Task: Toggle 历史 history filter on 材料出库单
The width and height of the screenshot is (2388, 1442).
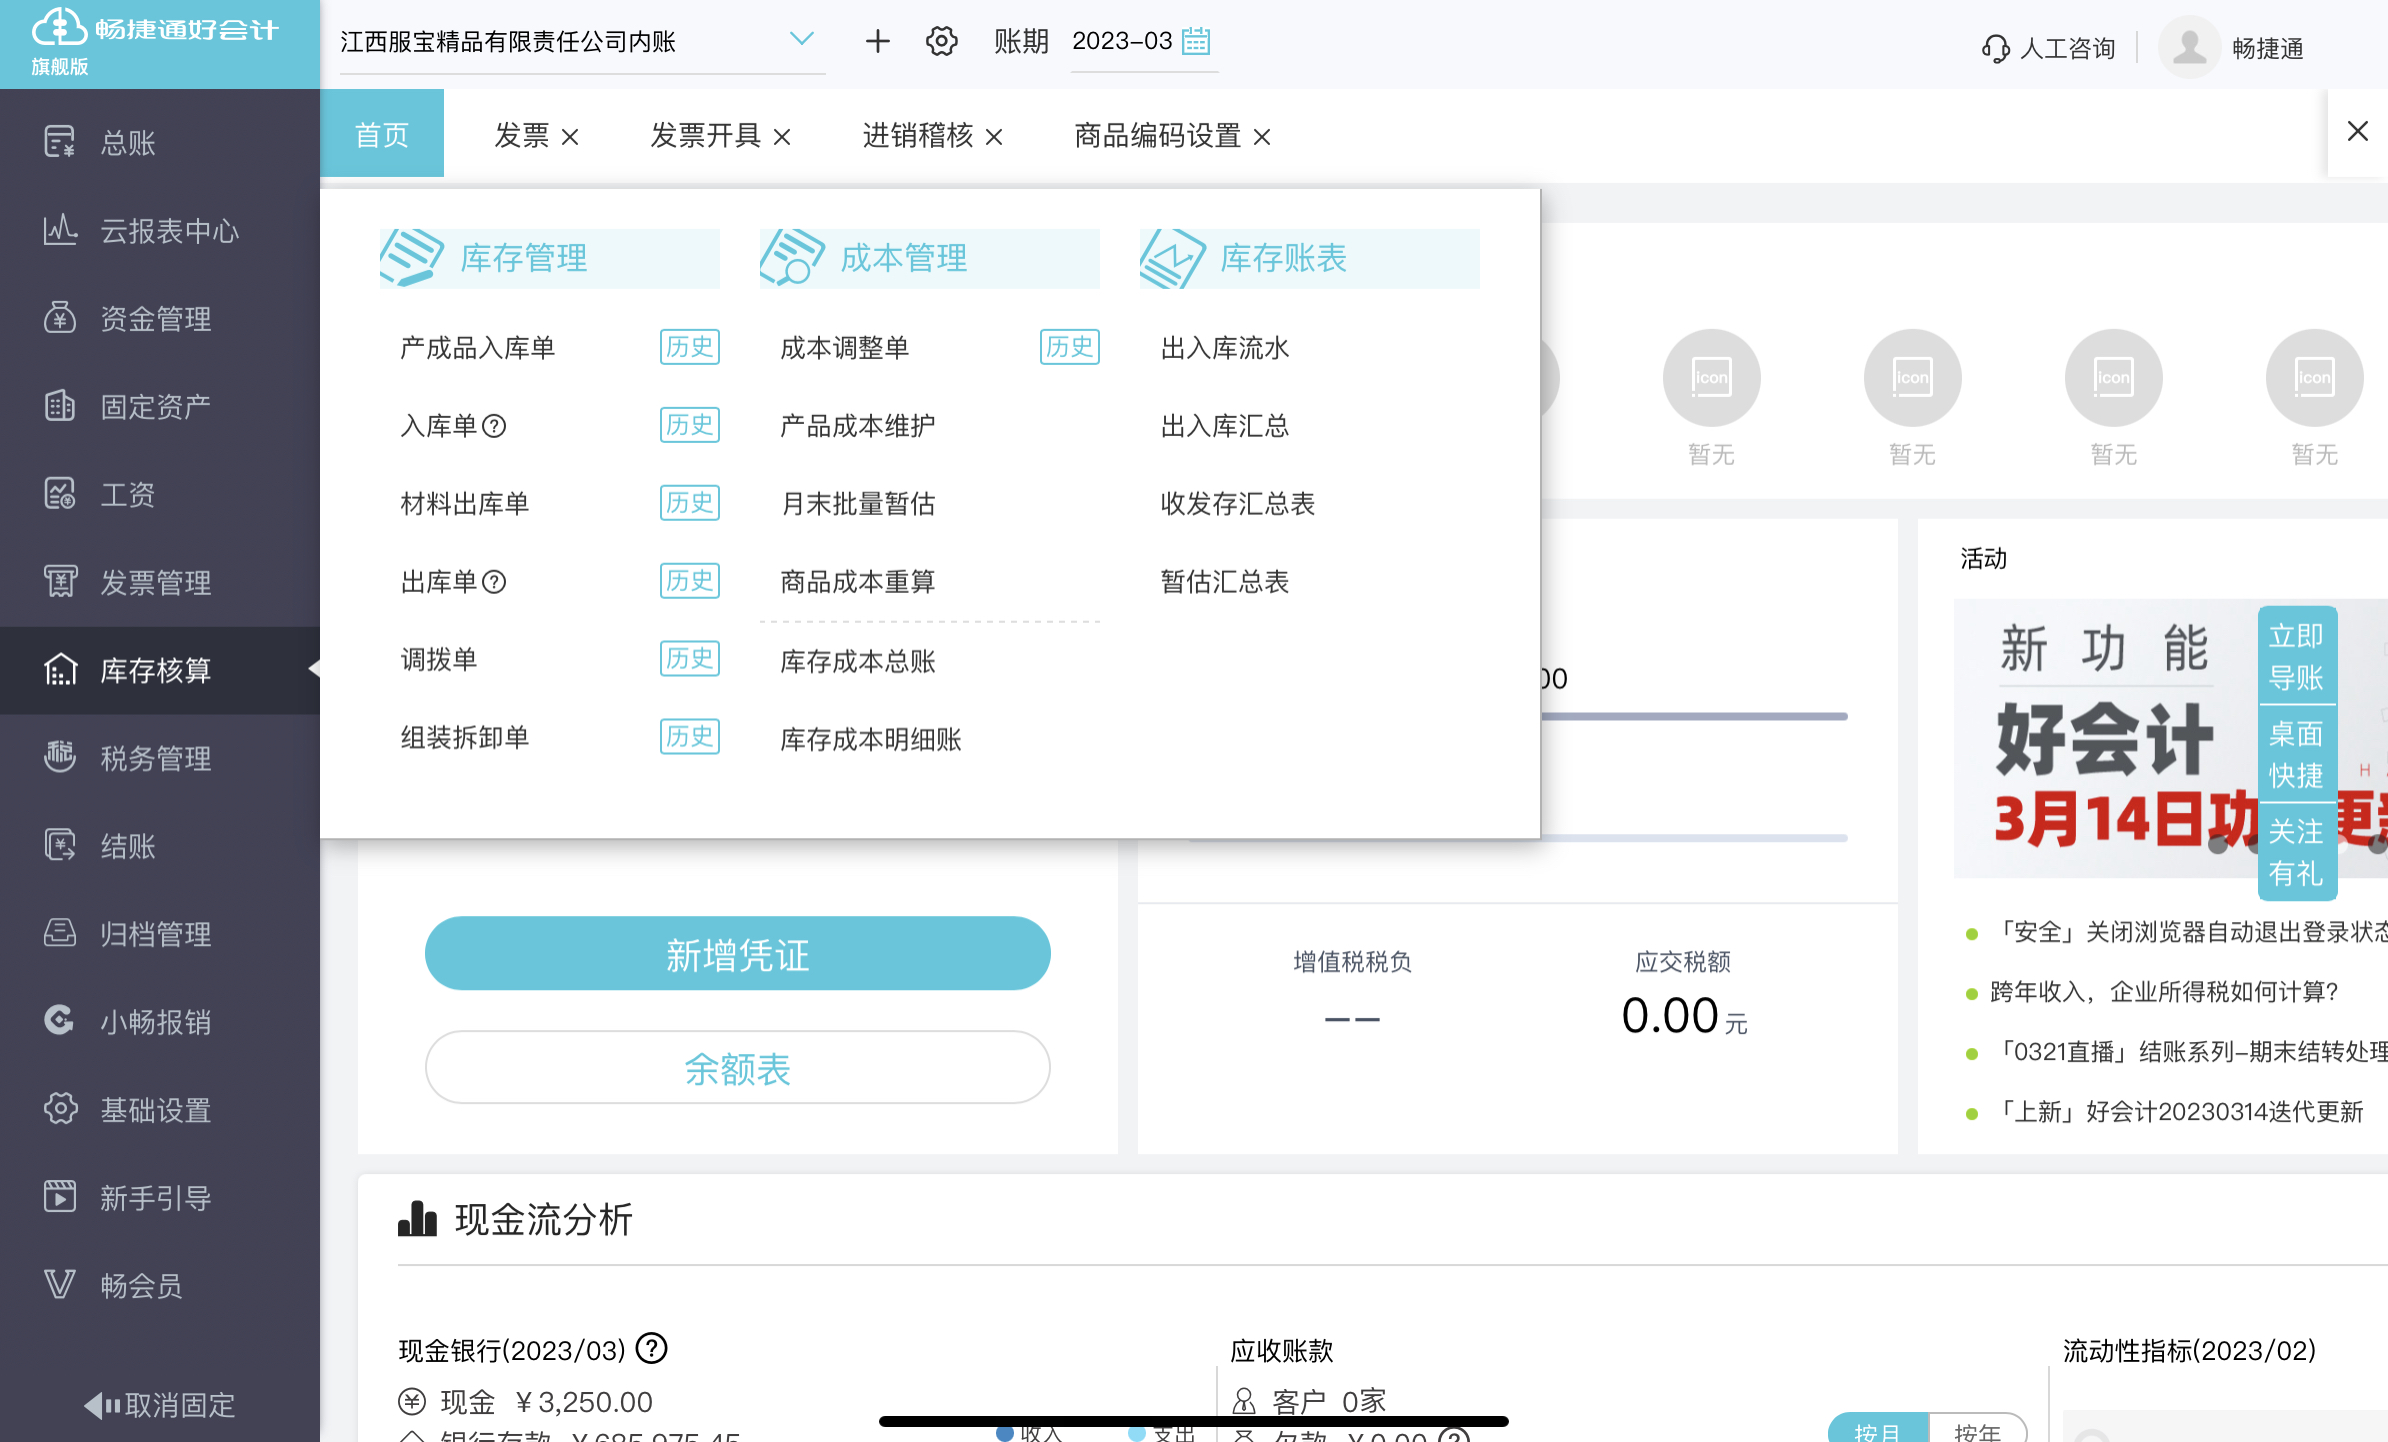Action: tap(691, 503)
